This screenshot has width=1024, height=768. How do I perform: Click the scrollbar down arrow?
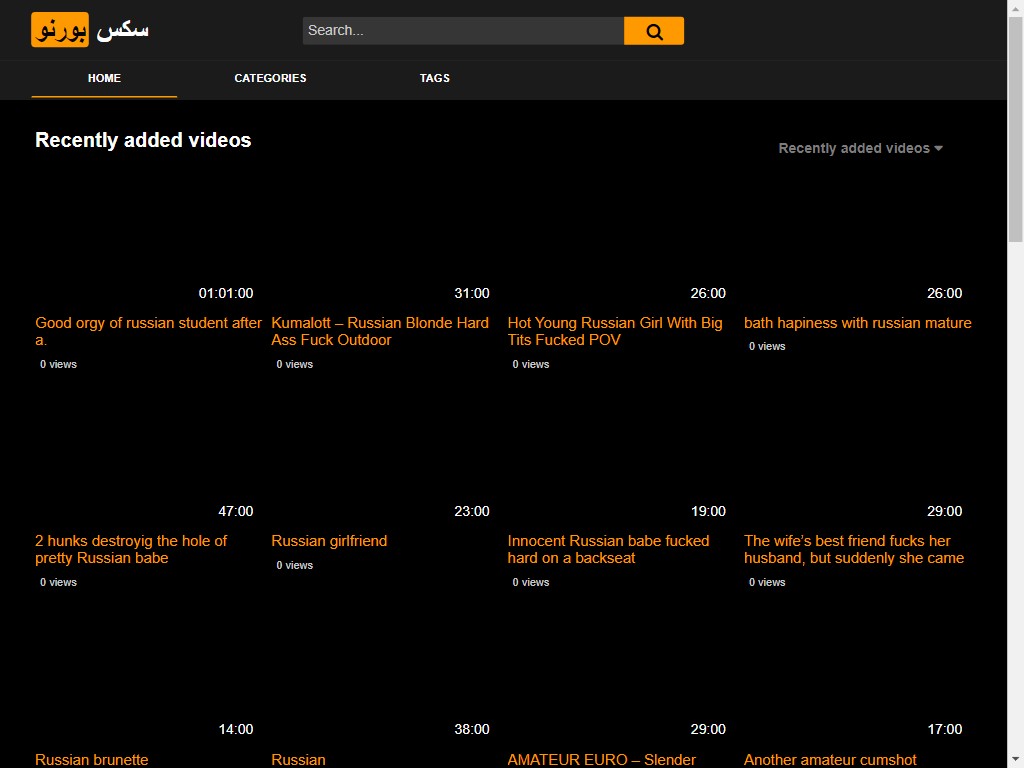pyautogui.click(x=1015, y=759)
